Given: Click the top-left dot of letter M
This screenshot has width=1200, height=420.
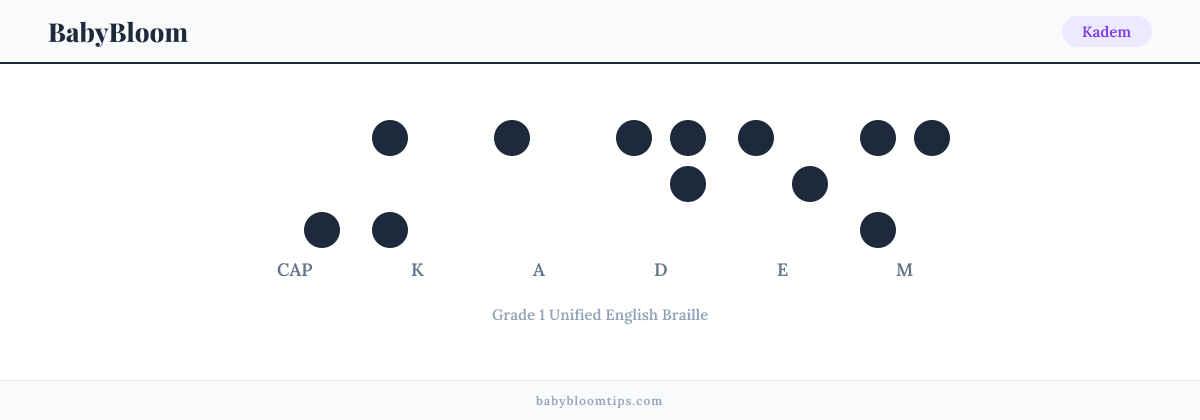Looking at the screenshot, I should point(878,138).
